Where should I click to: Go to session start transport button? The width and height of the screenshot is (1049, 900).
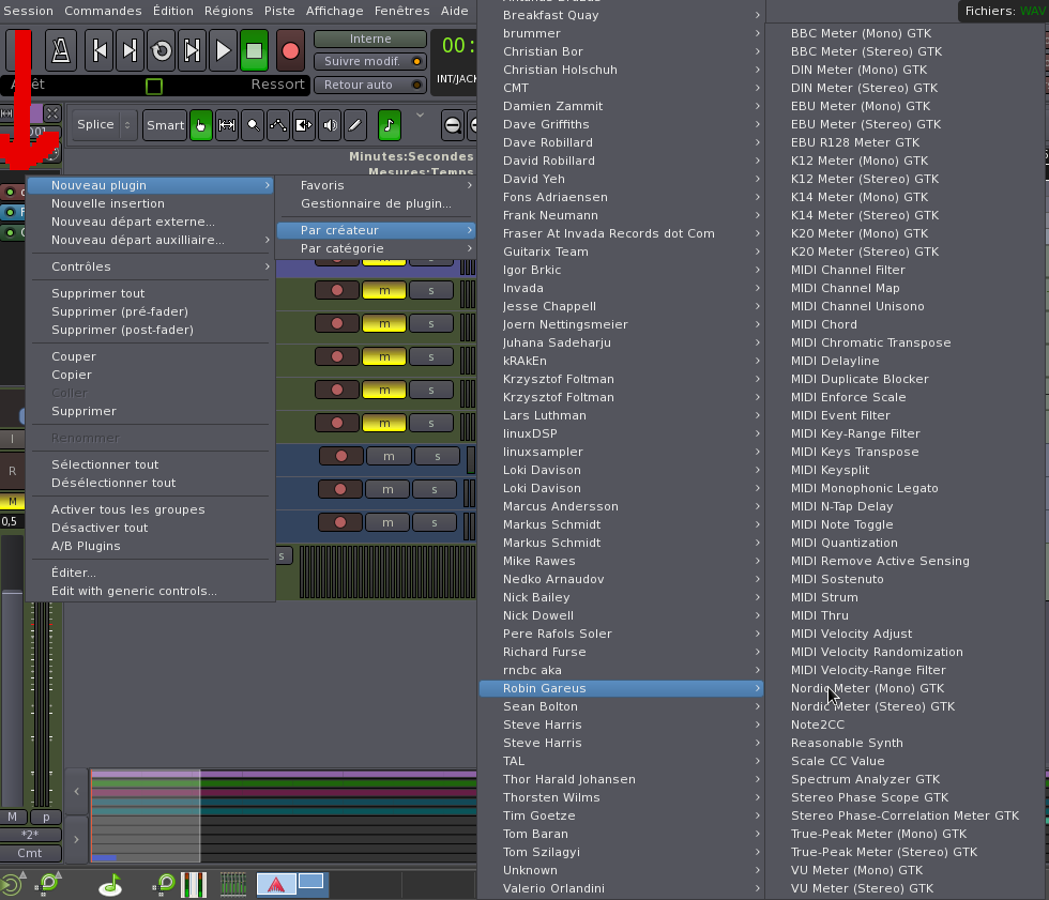coord(99,50)
